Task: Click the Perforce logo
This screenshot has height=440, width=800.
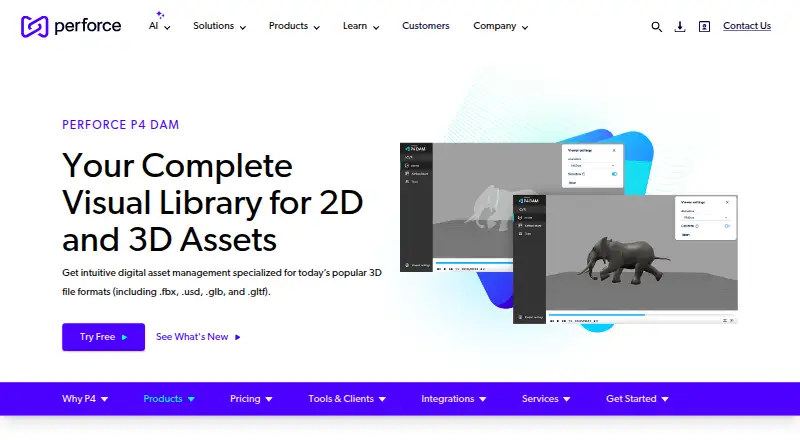Action: point(71,26)
